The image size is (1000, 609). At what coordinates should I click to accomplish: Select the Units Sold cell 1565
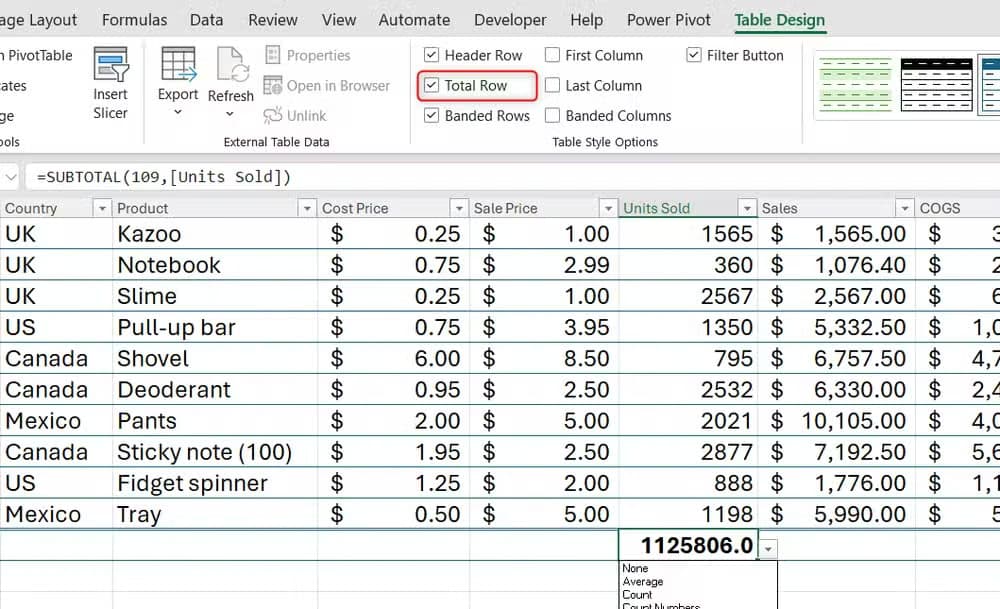point(688,233)
